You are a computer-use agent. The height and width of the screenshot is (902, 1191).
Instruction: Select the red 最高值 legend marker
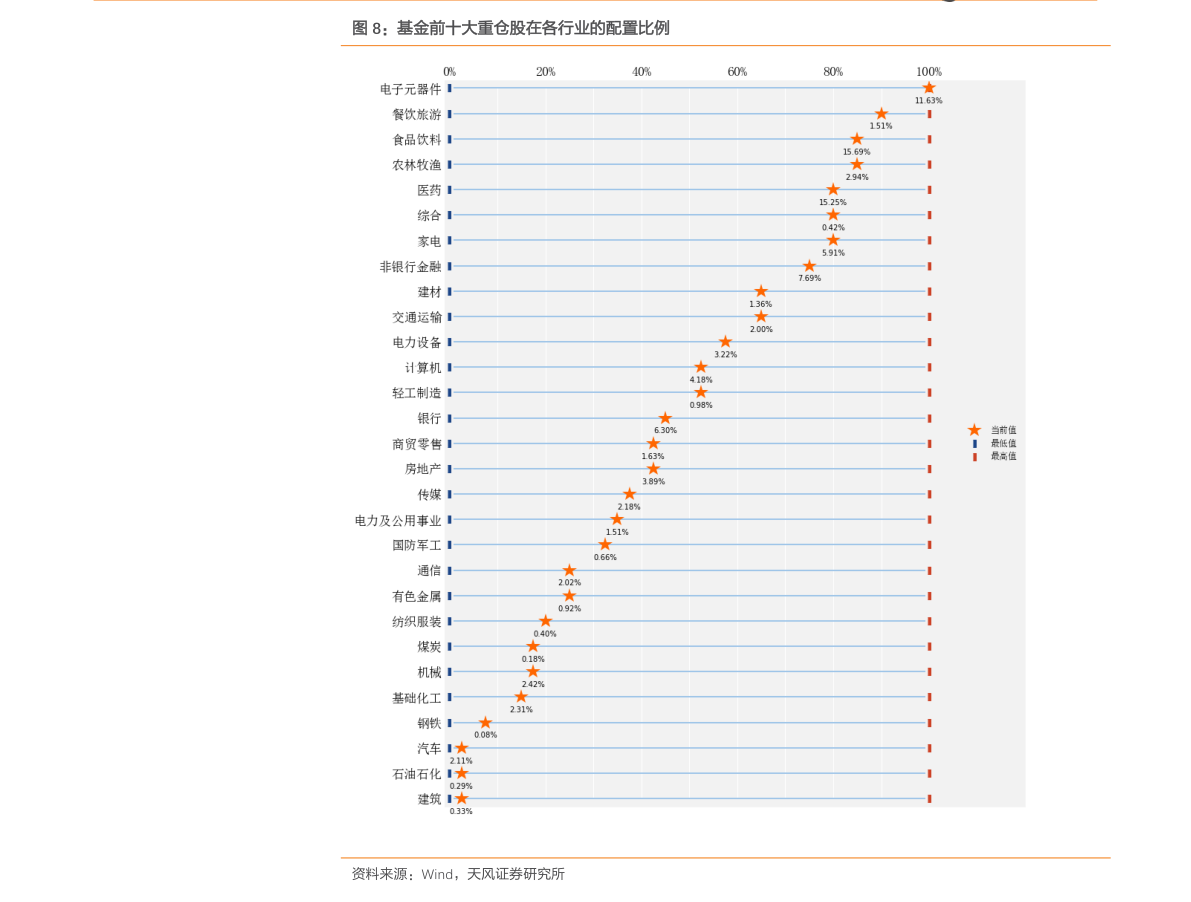tap(975, 456)
